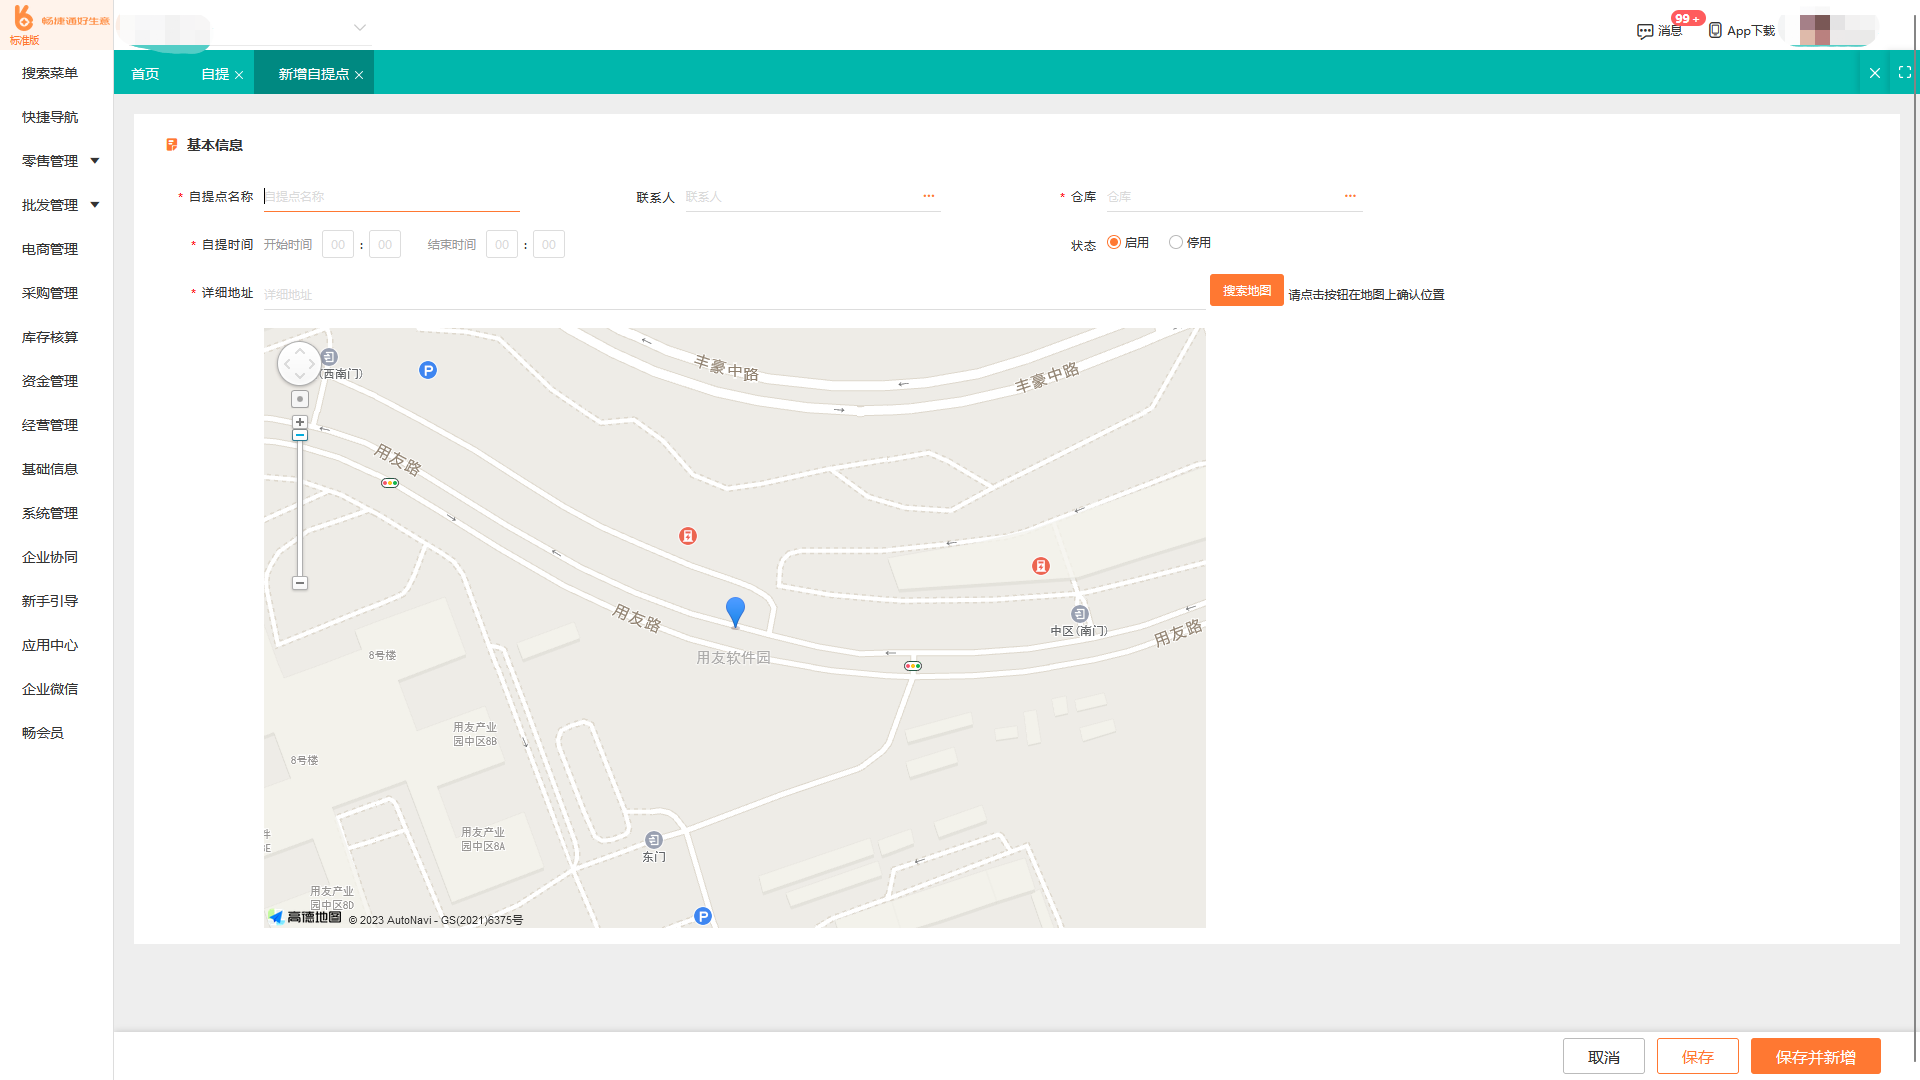Select the 启用 radio button
The height and width of the screenshot is (1080, 1920).
pyautogui.click(x=1113, y=243)
